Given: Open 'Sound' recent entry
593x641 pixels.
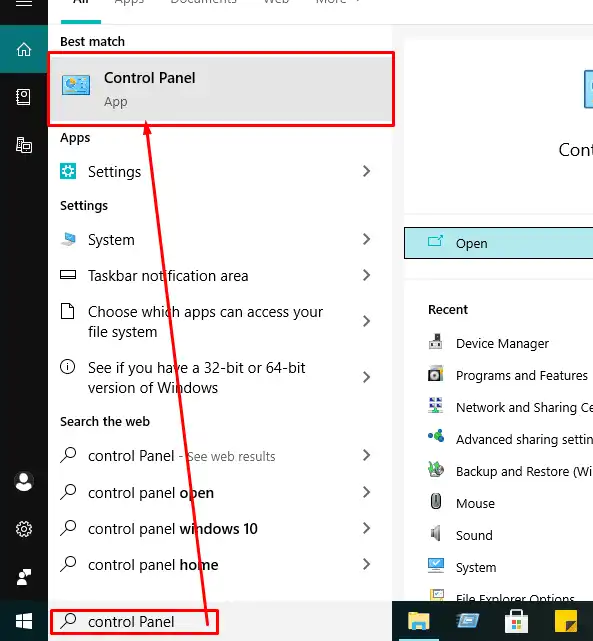Looking at the screenshot, I should (x=474, y=535).
